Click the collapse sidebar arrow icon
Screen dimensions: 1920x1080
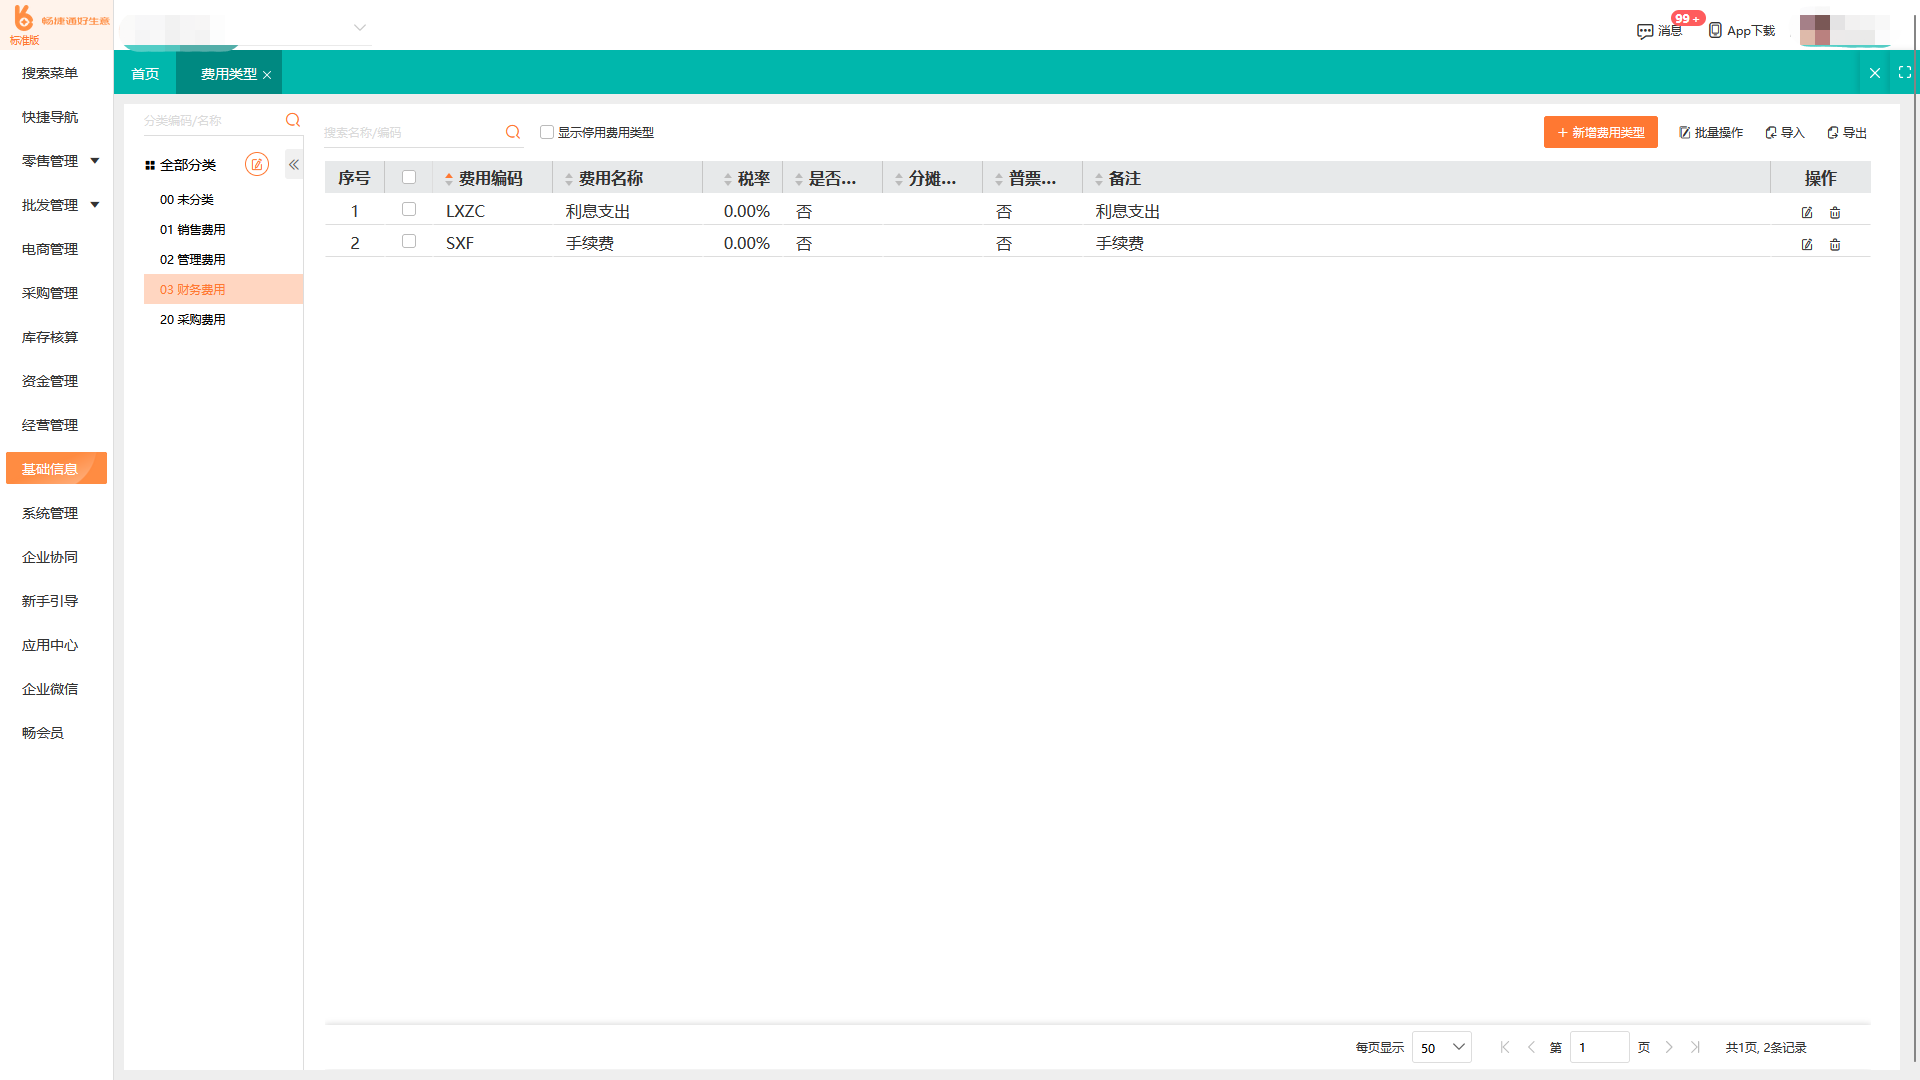click(x=294, y=164)
